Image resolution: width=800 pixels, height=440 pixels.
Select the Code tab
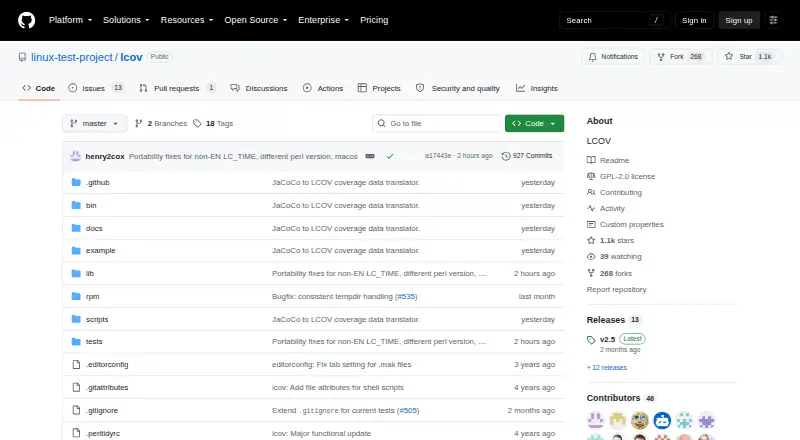39,88
